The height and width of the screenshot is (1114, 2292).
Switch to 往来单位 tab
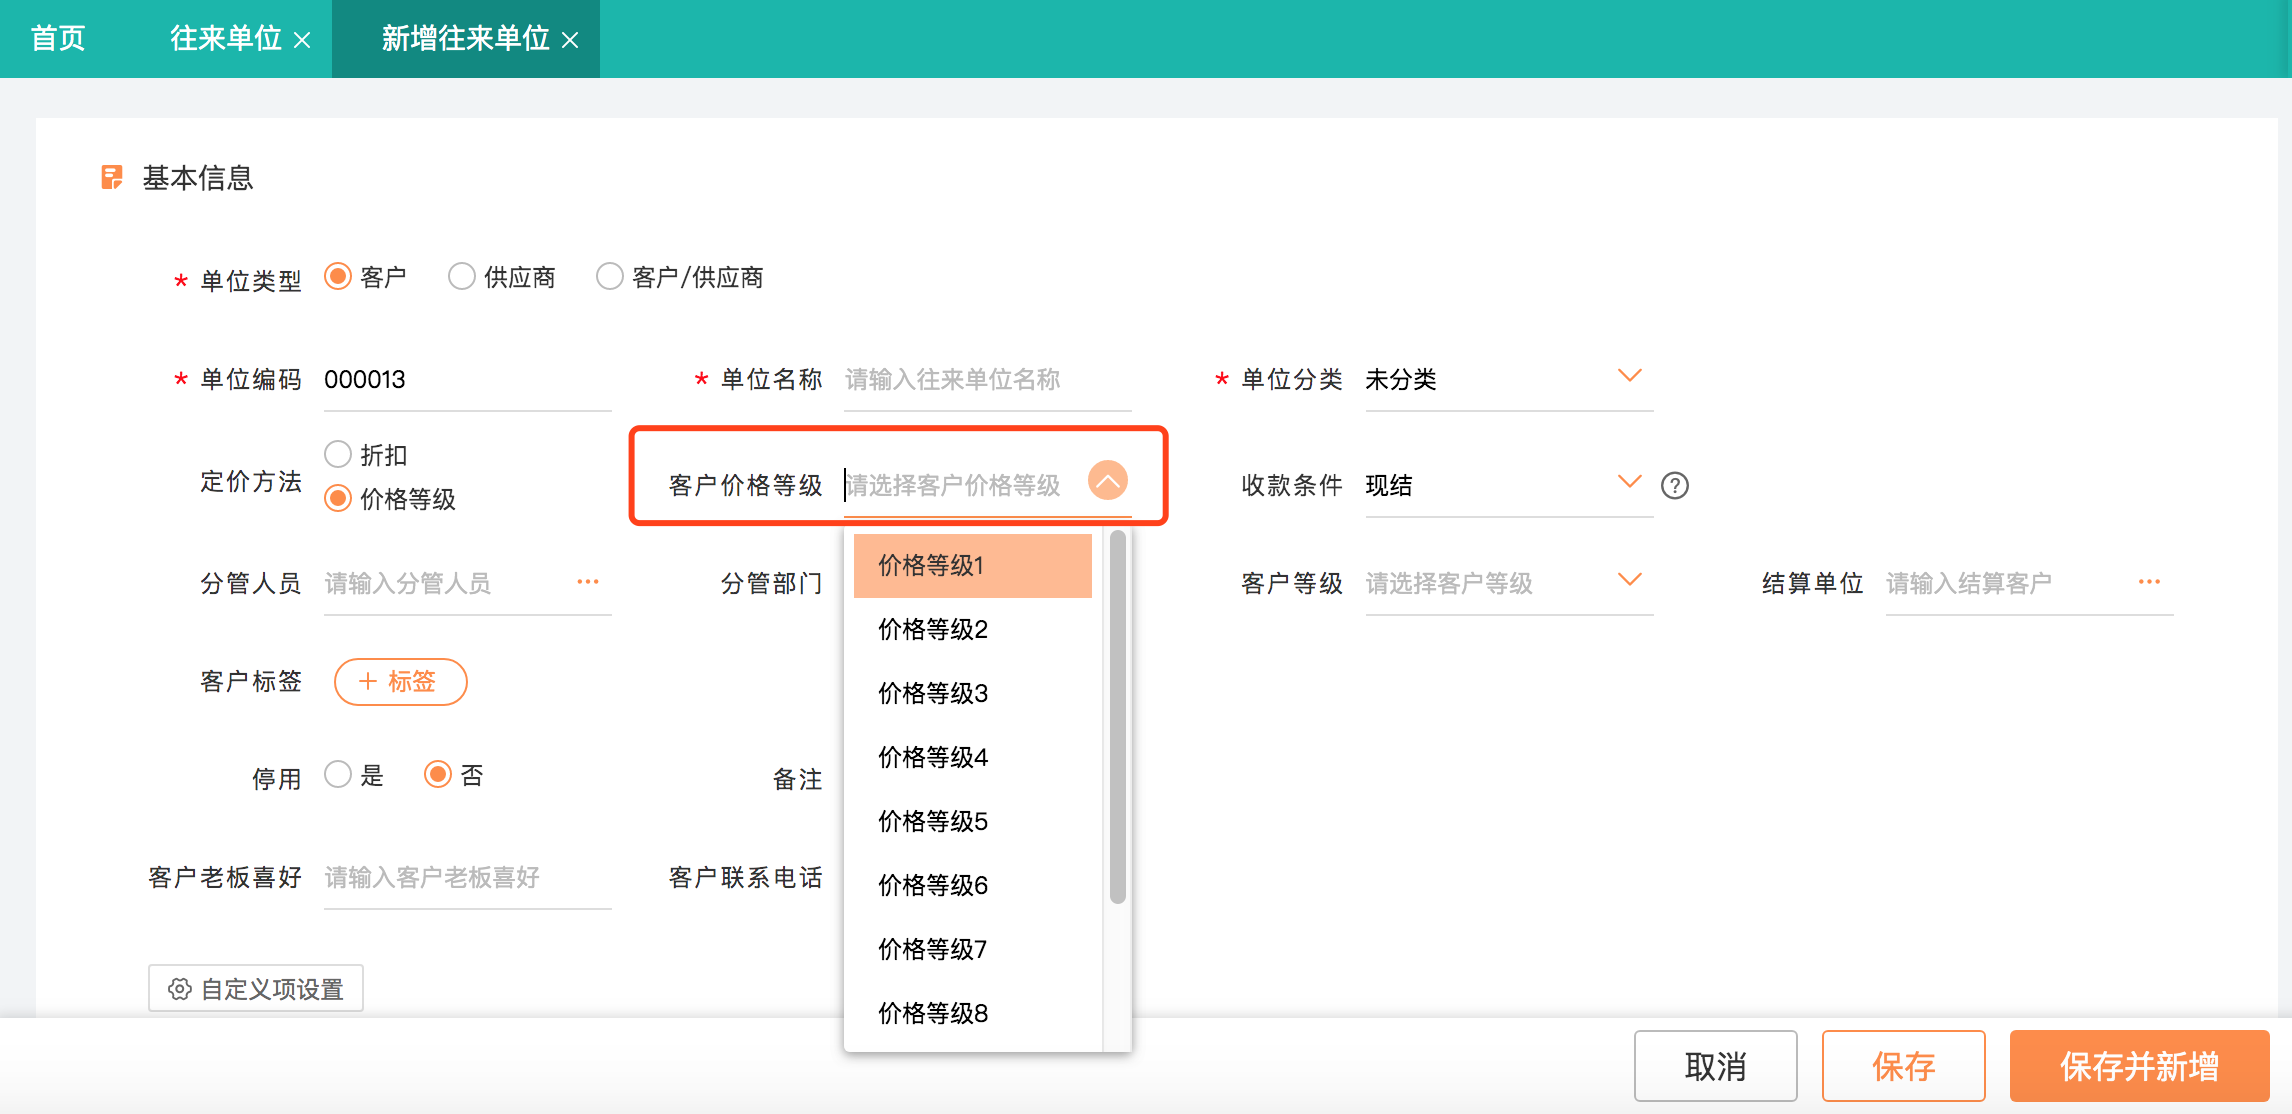click(228, 39)
